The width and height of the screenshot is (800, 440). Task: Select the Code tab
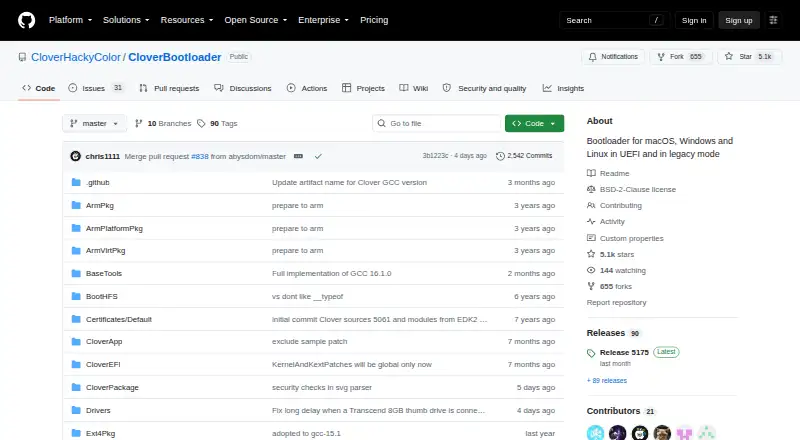[39, 88]
